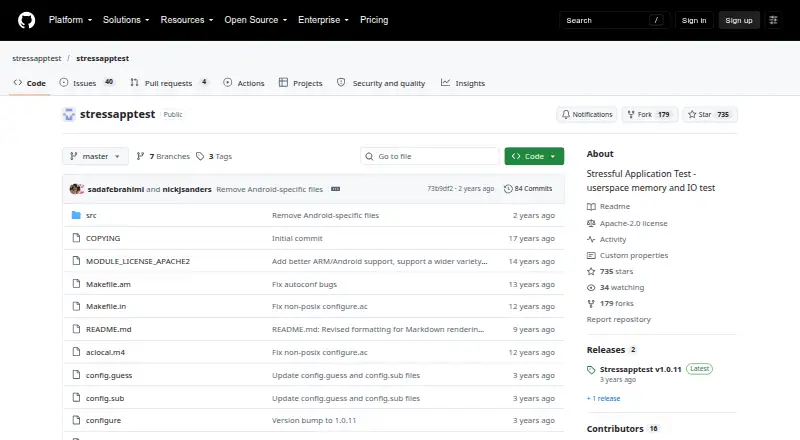Click the Notifications bell icon

(566, 114)
